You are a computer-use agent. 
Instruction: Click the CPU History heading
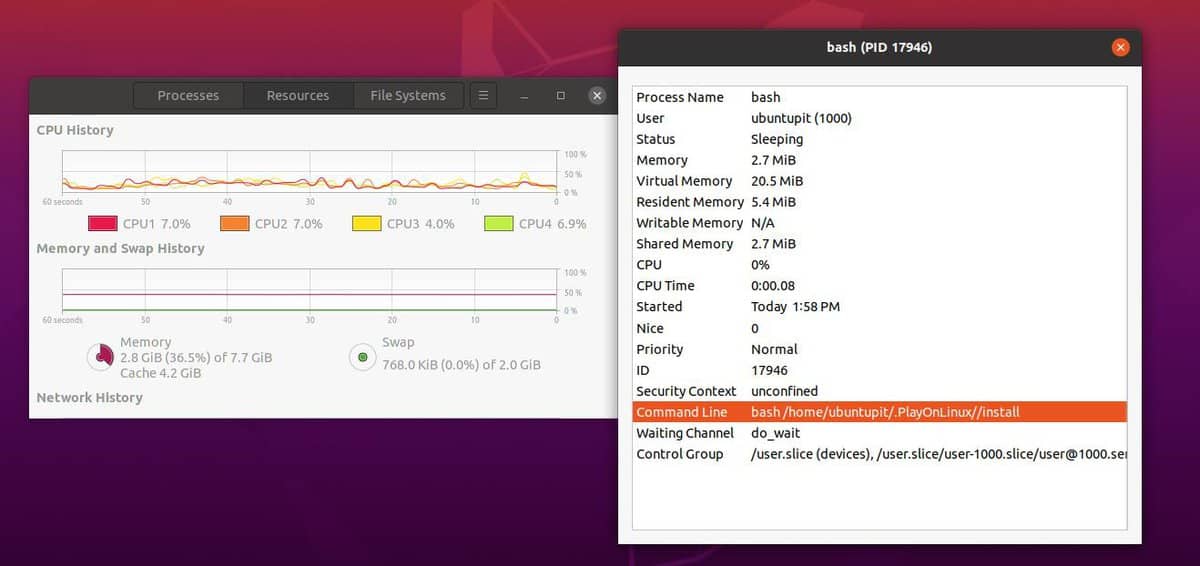click(75, 130)
